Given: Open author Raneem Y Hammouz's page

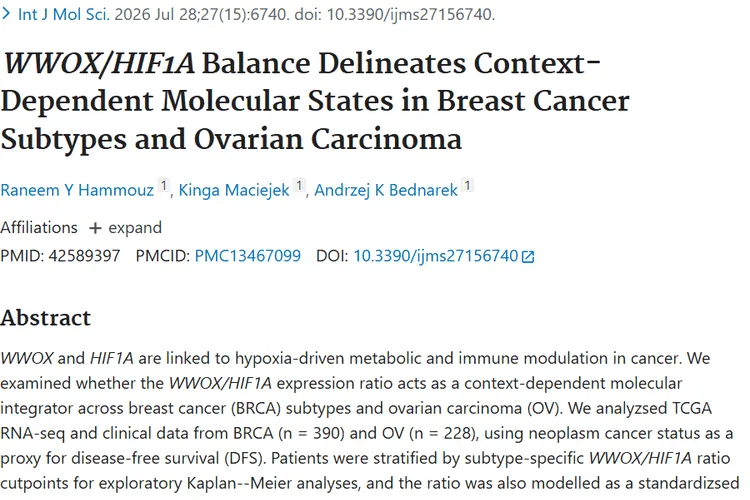Looking at the screenshot, I should click(77, 190).
